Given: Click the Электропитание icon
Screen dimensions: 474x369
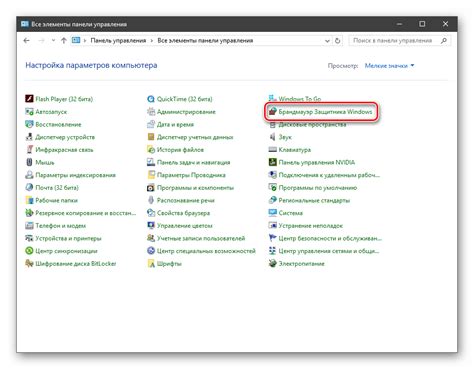Looking at the screenshot, I should click(273, 264).
